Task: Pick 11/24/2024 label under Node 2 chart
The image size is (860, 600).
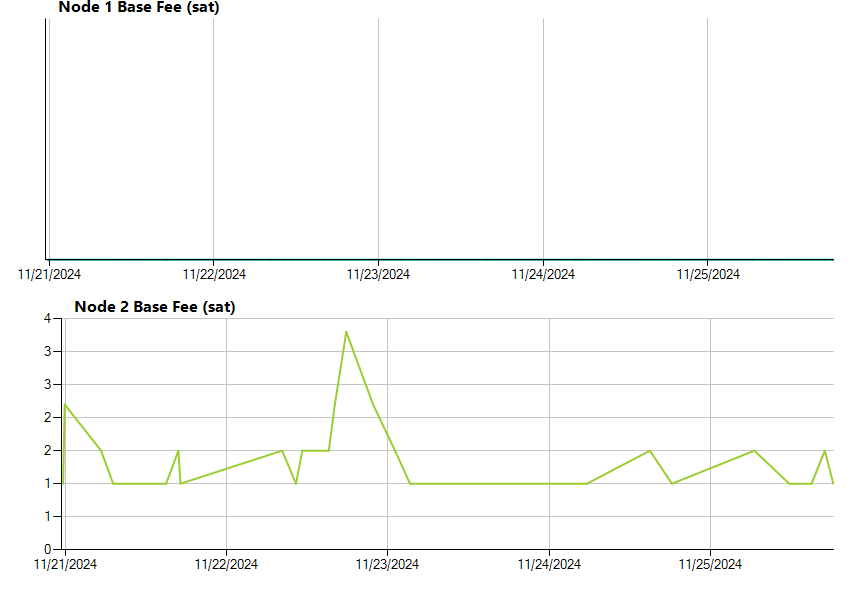Action: pos(549,565)
